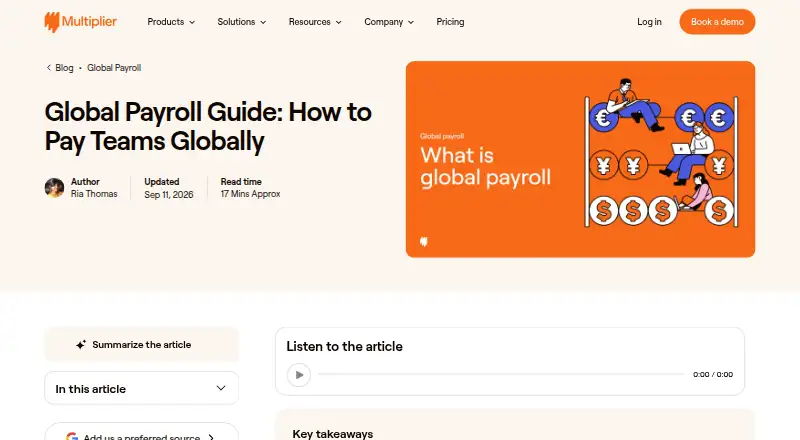This screenshot has height=440, width=800.
Task: Open the Global Payroll breadcrumb link
Action: pos(114,68)
